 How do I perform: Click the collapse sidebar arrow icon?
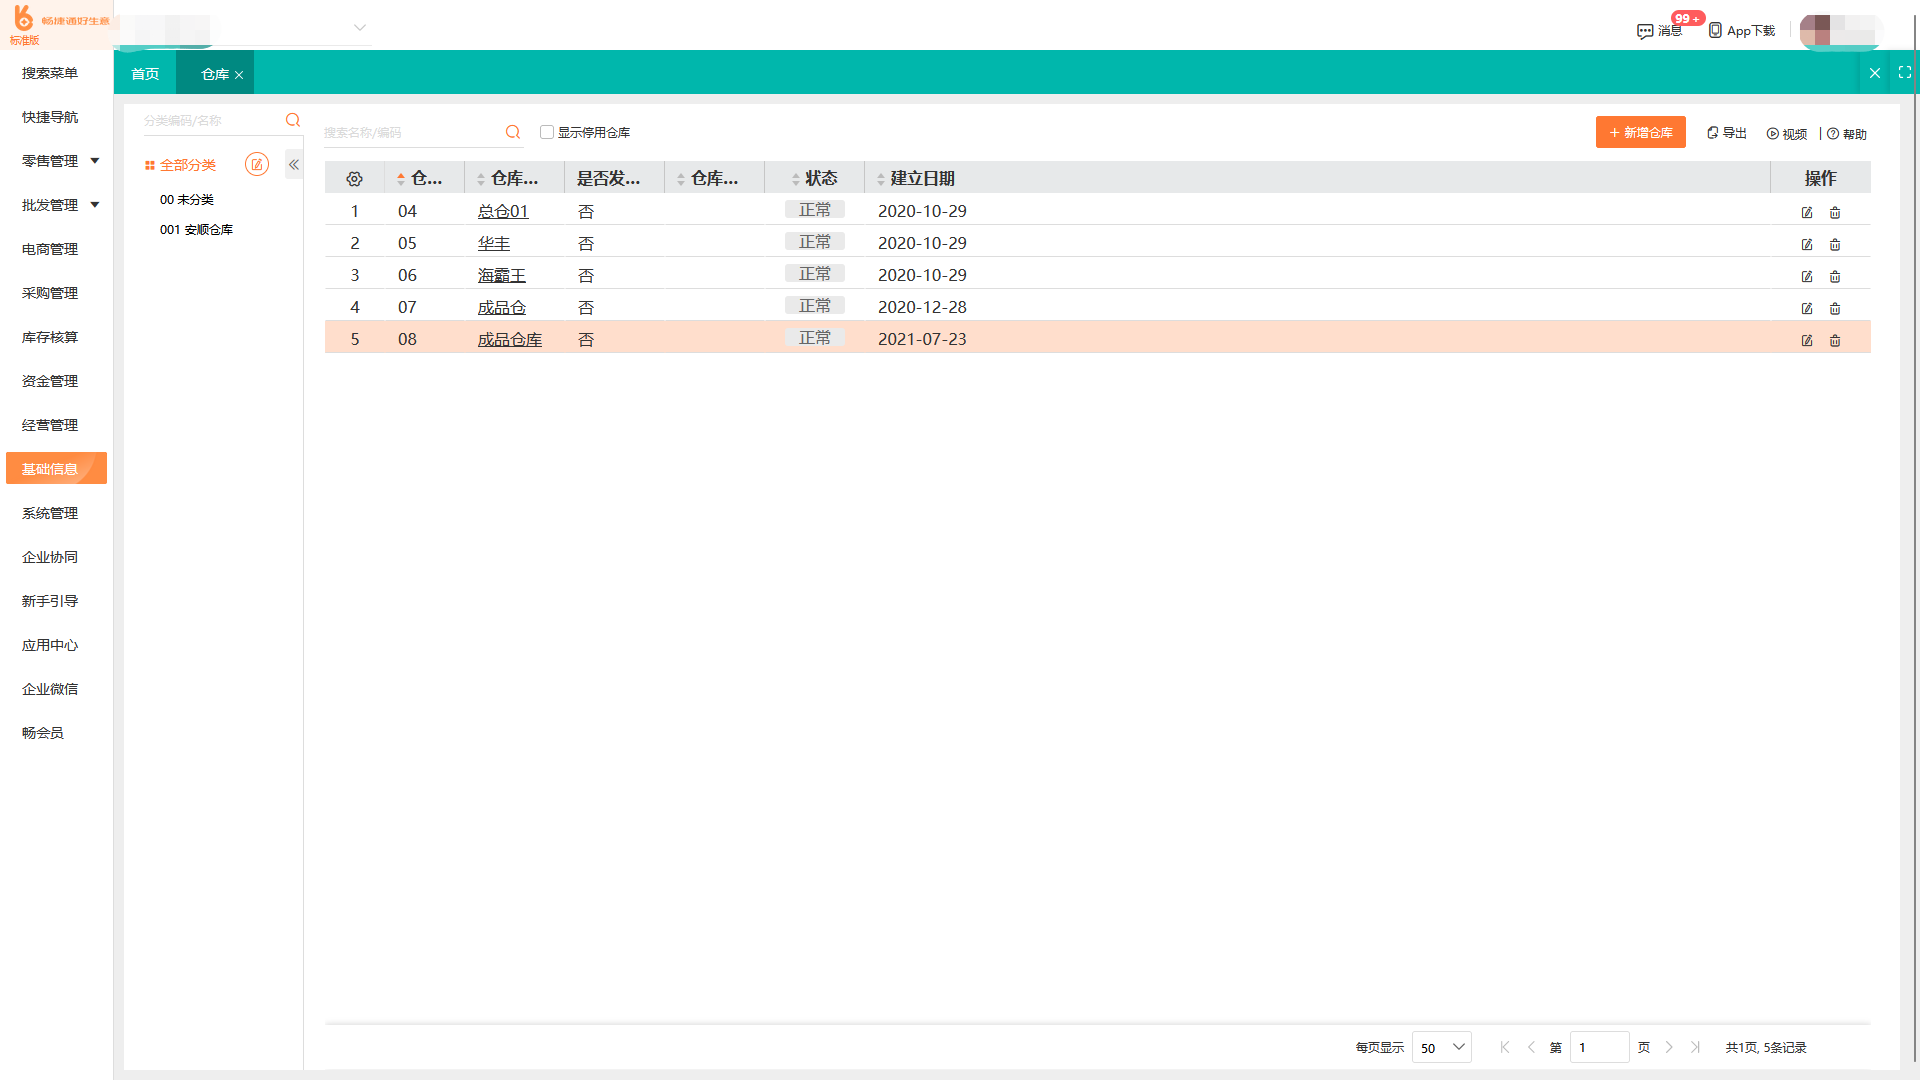click(x=294, y=164)
